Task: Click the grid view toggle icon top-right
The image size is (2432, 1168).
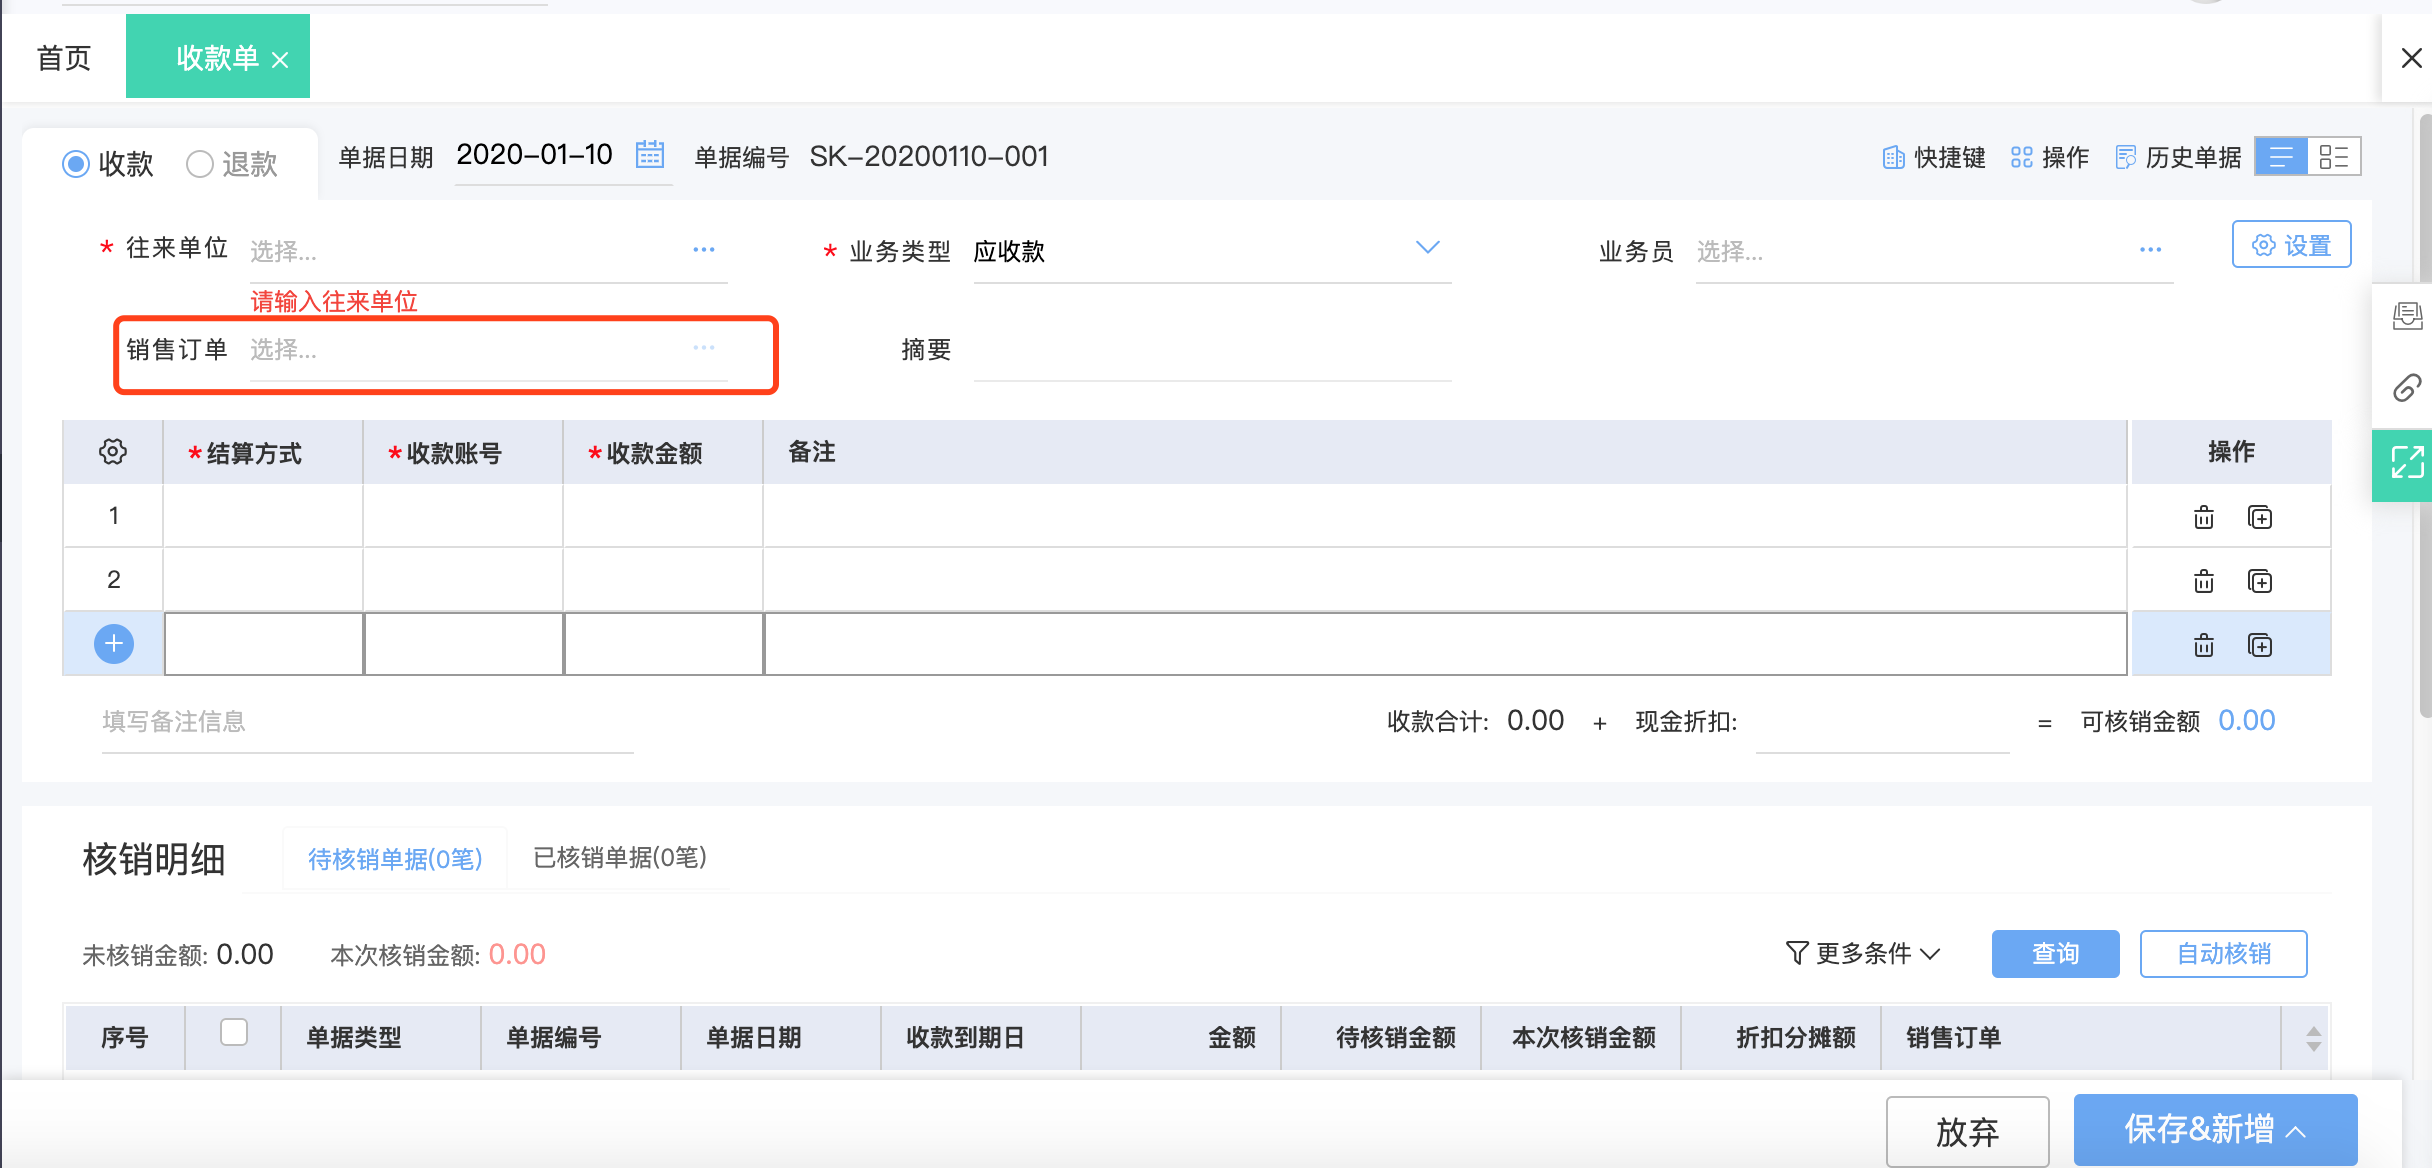Action: coord(2333,155)
